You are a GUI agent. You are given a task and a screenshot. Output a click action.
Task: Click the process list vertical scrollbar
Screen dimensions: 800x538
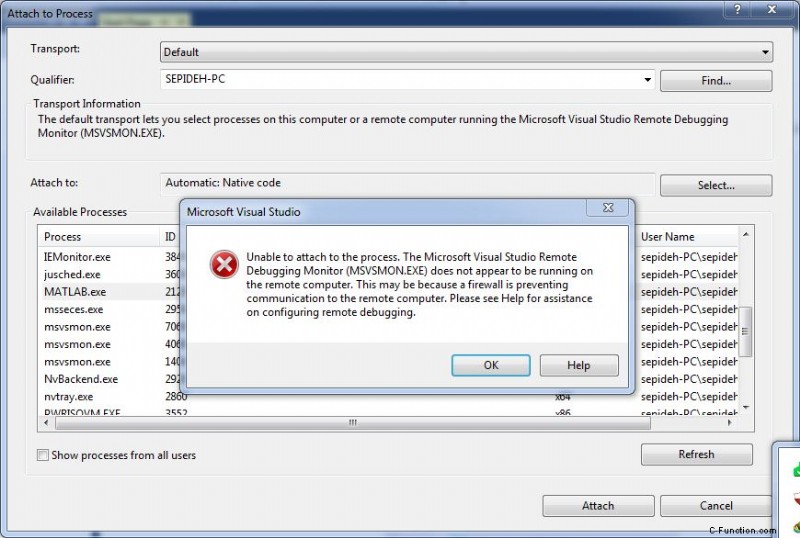[746, 330]
